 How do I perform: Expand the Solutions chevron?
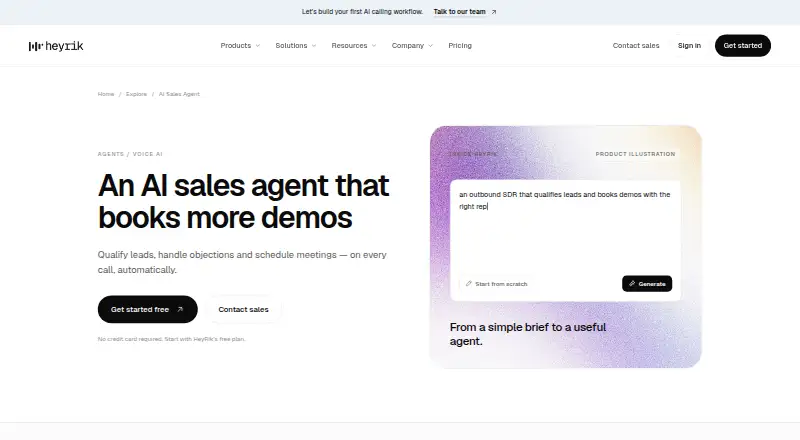(314, 45)
